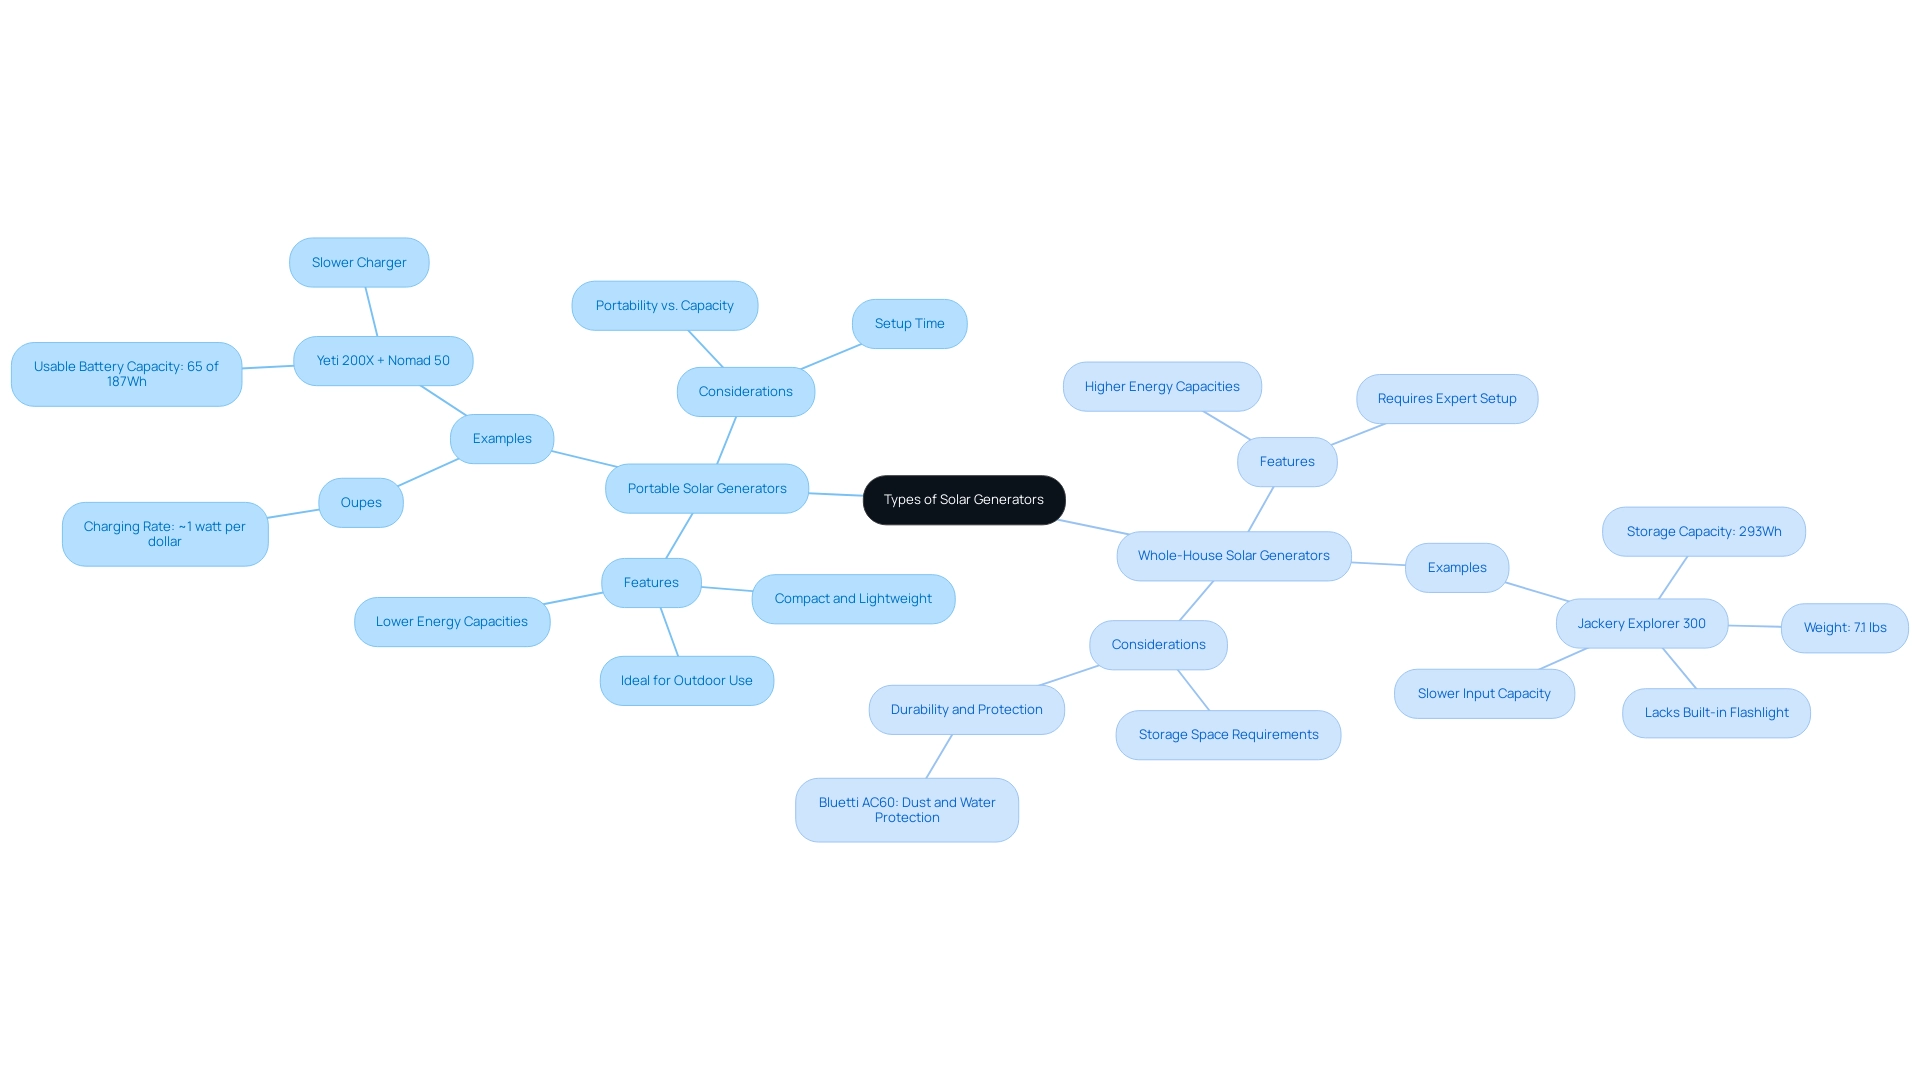Click the Types of Solar Generators node
This screenshot has width=1920, height=1083.
pos(964,499)
